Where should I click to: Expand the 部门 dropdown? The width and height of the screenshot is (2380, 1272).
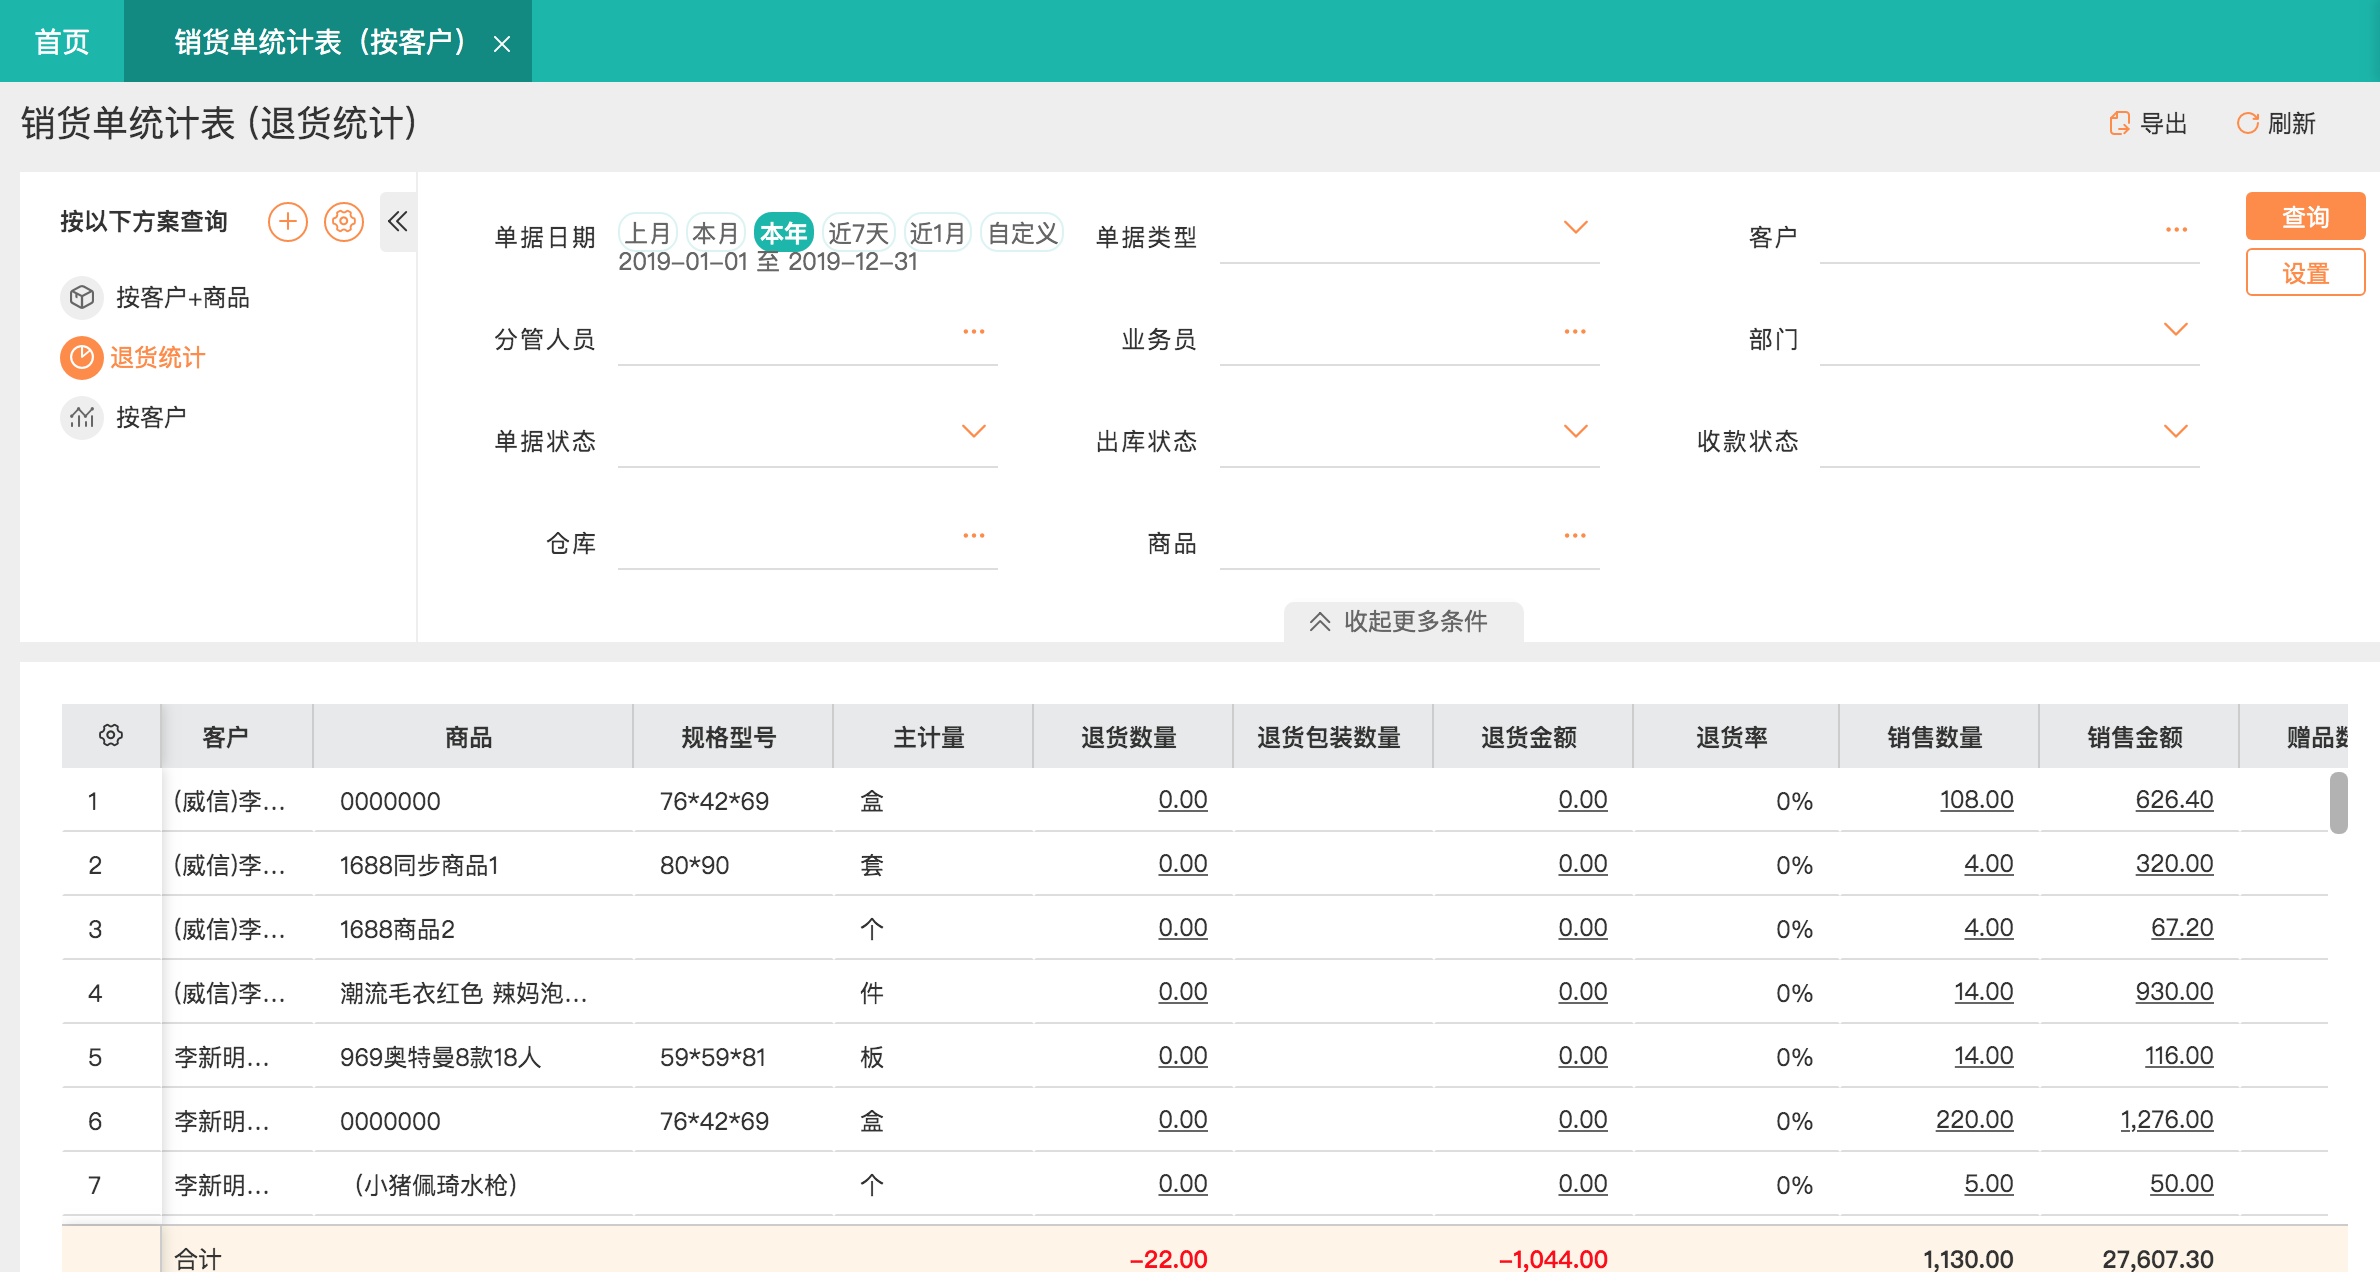tap(2177, 332)
